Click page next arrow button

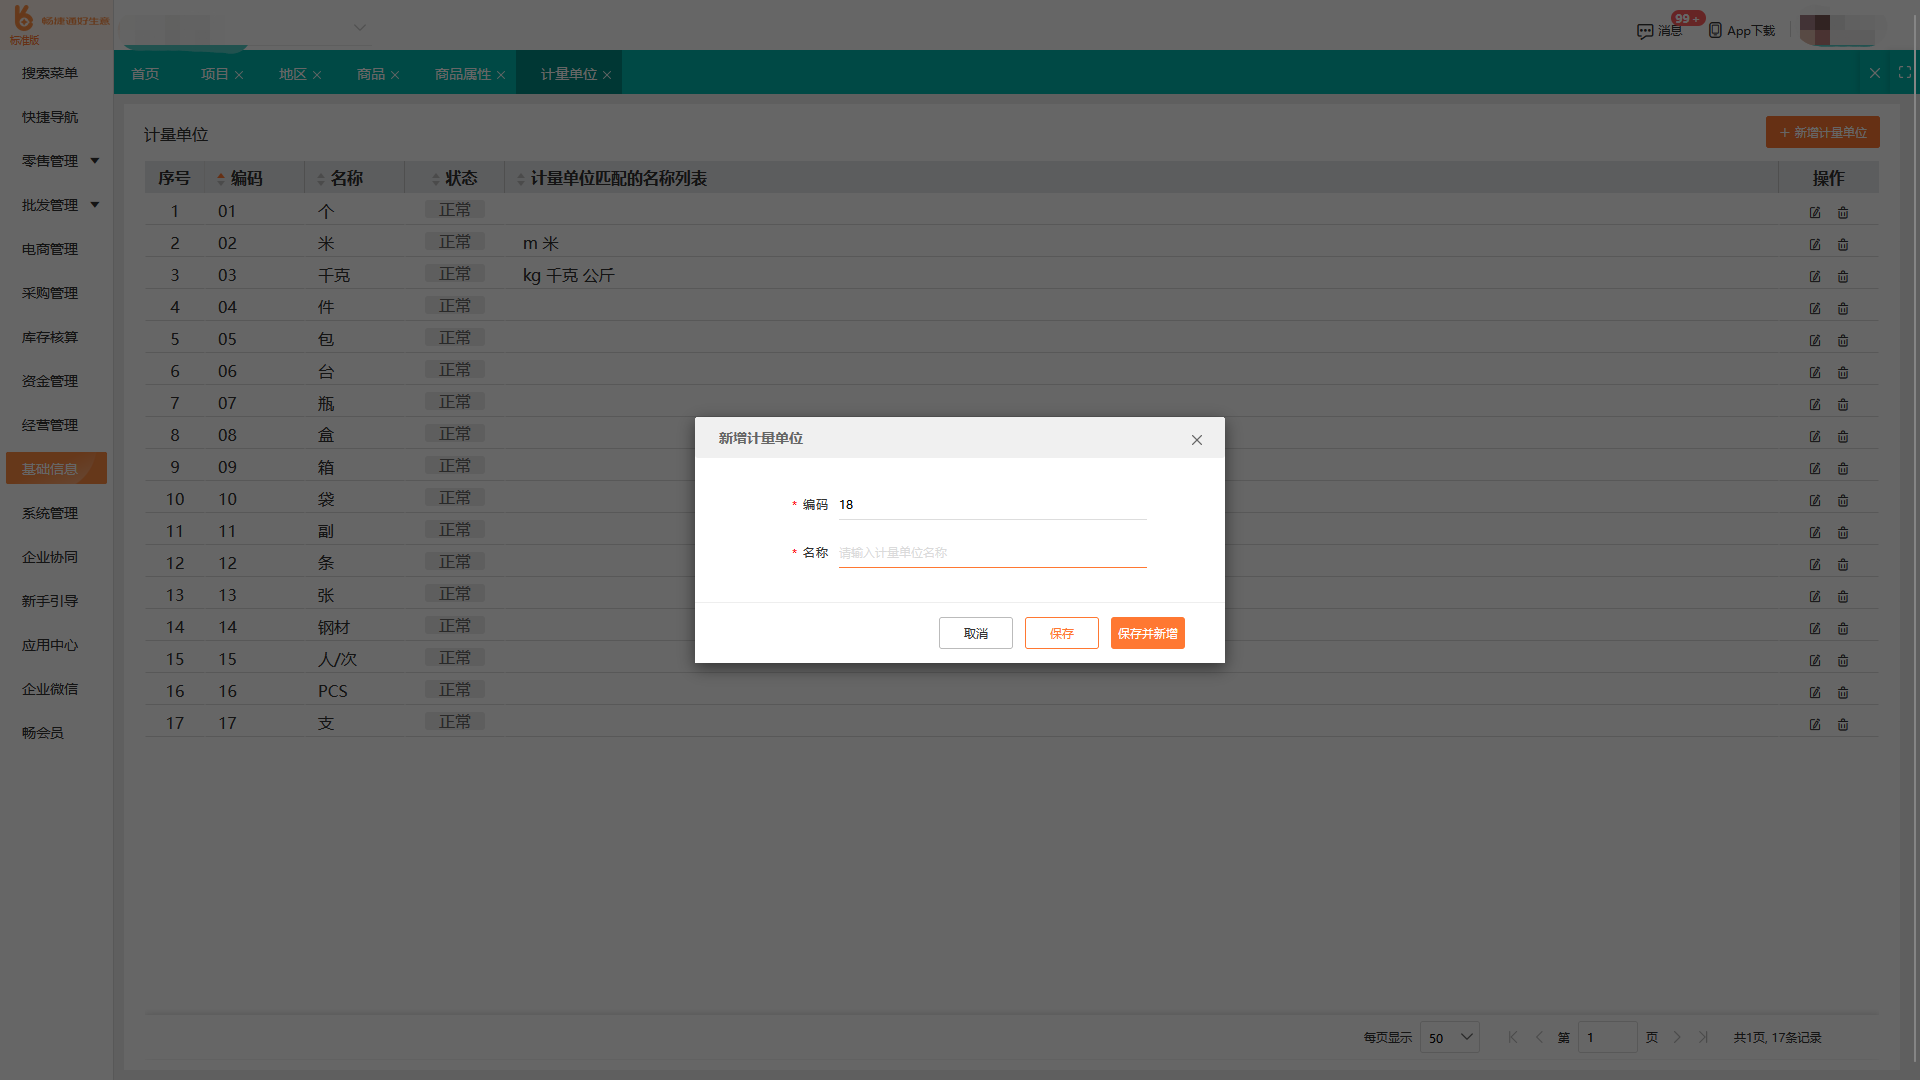[1677, 1038]
